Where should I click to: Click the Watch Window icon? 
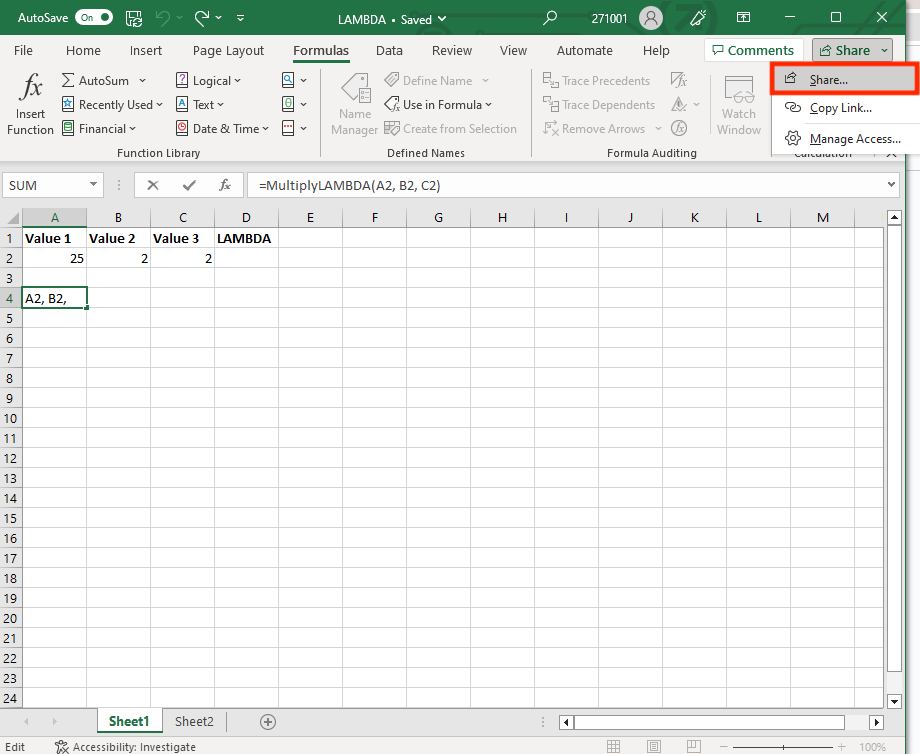pos(739,90)
